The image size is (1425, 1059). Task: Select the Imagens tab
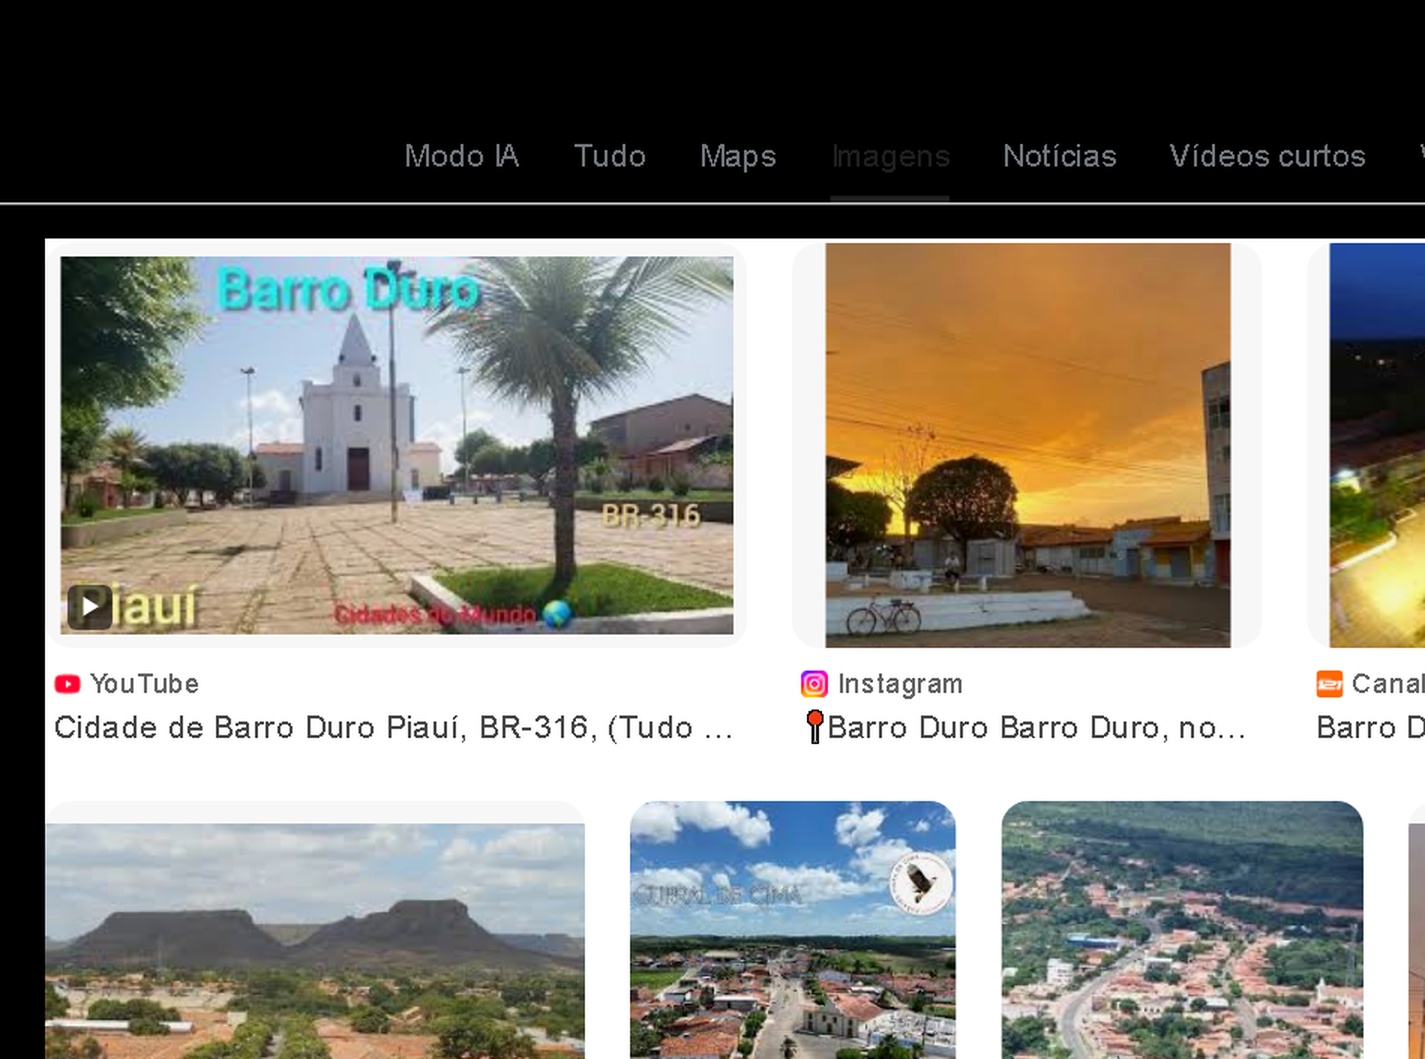click(890, 156)
